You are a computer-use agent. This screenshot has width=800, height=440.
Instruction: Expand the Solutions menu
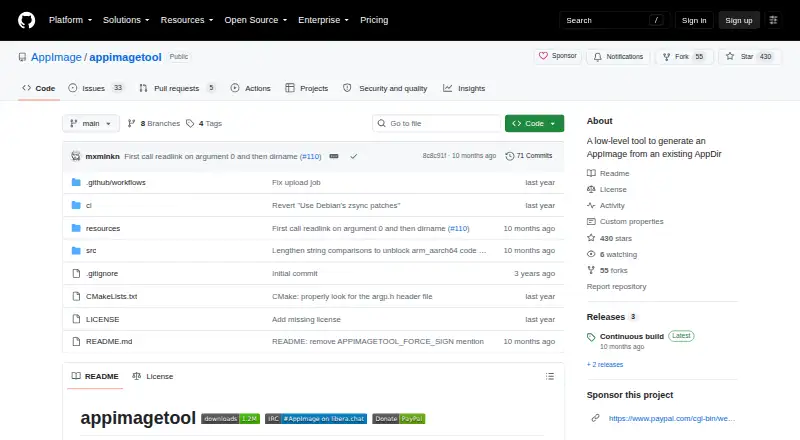[x=126, y=20]
